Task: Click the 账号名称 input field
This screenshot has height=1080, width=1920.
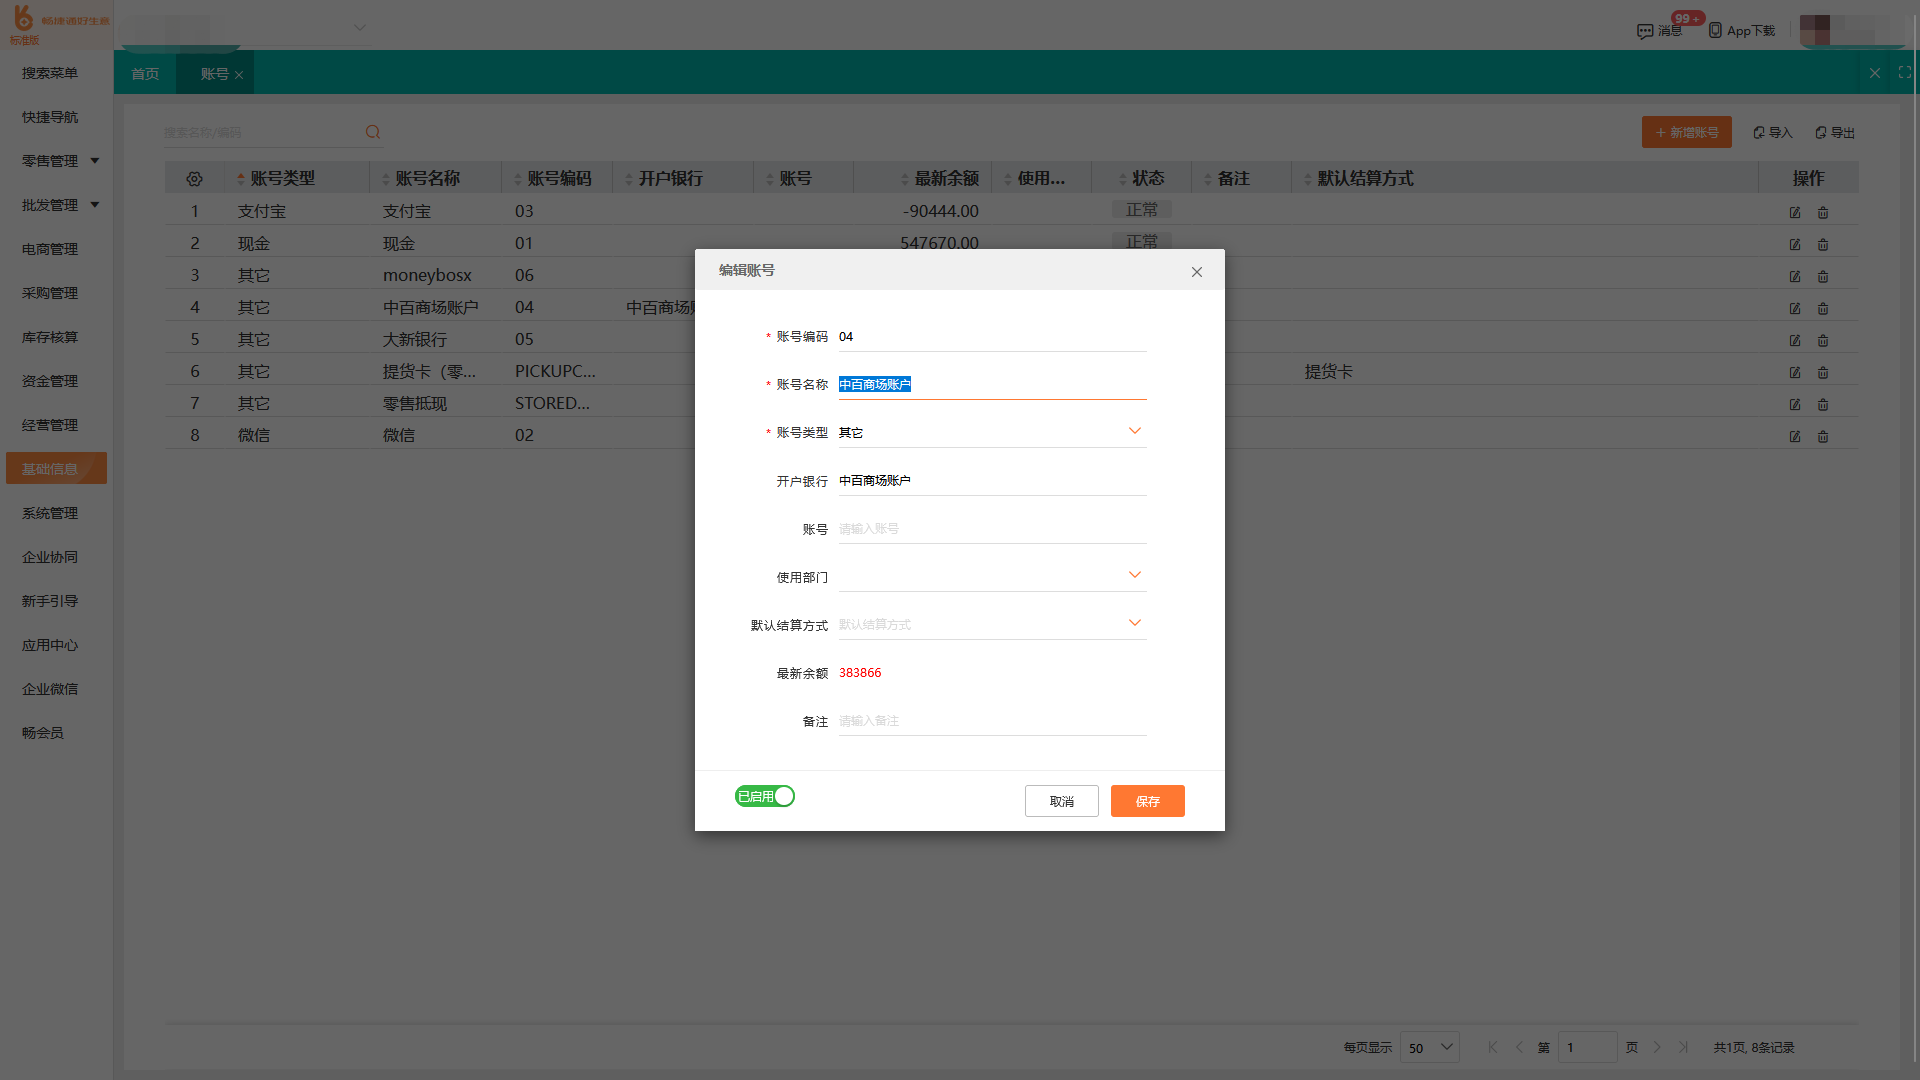Action: pyautogui.click(x=990, y=384)
